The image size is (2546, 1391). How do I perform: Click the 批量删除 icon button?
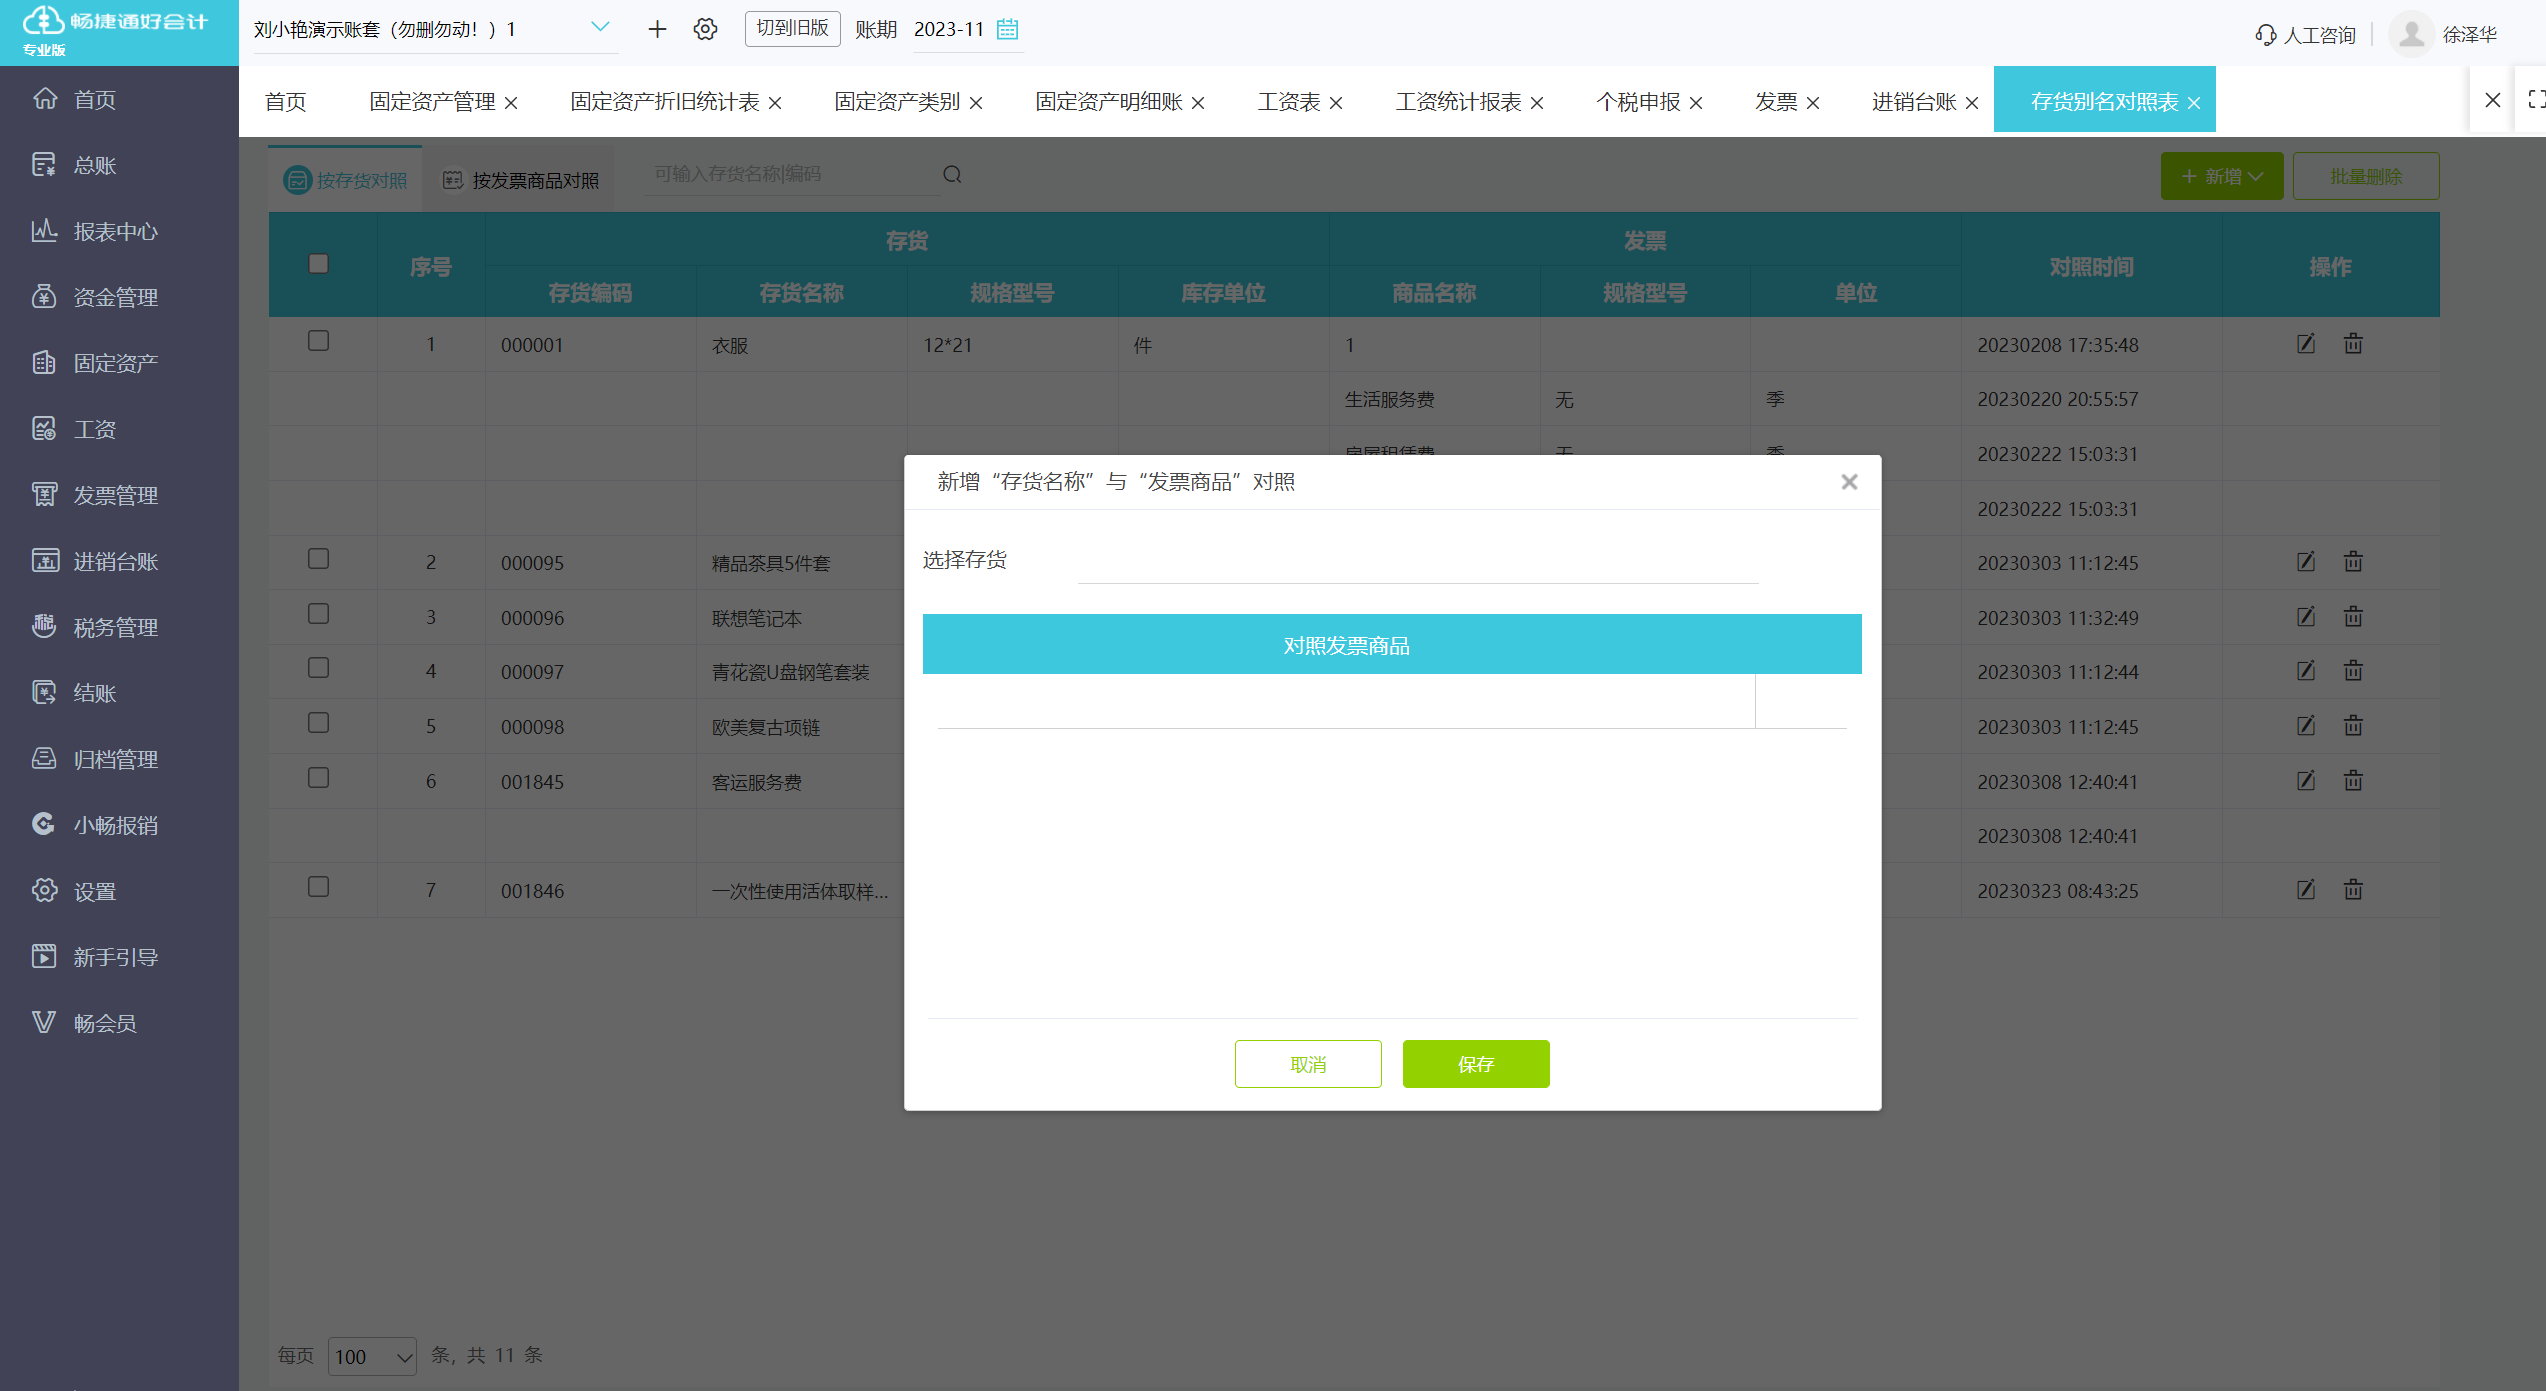2370,175
